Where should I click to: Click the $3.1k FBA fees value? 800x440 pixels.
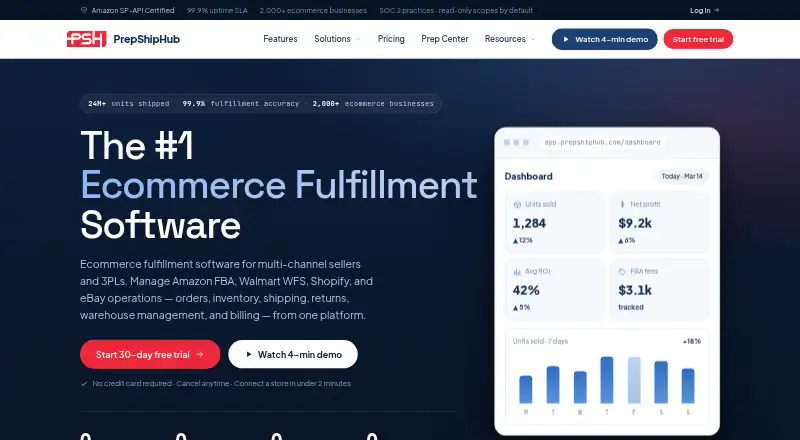(x=635, y=290)
